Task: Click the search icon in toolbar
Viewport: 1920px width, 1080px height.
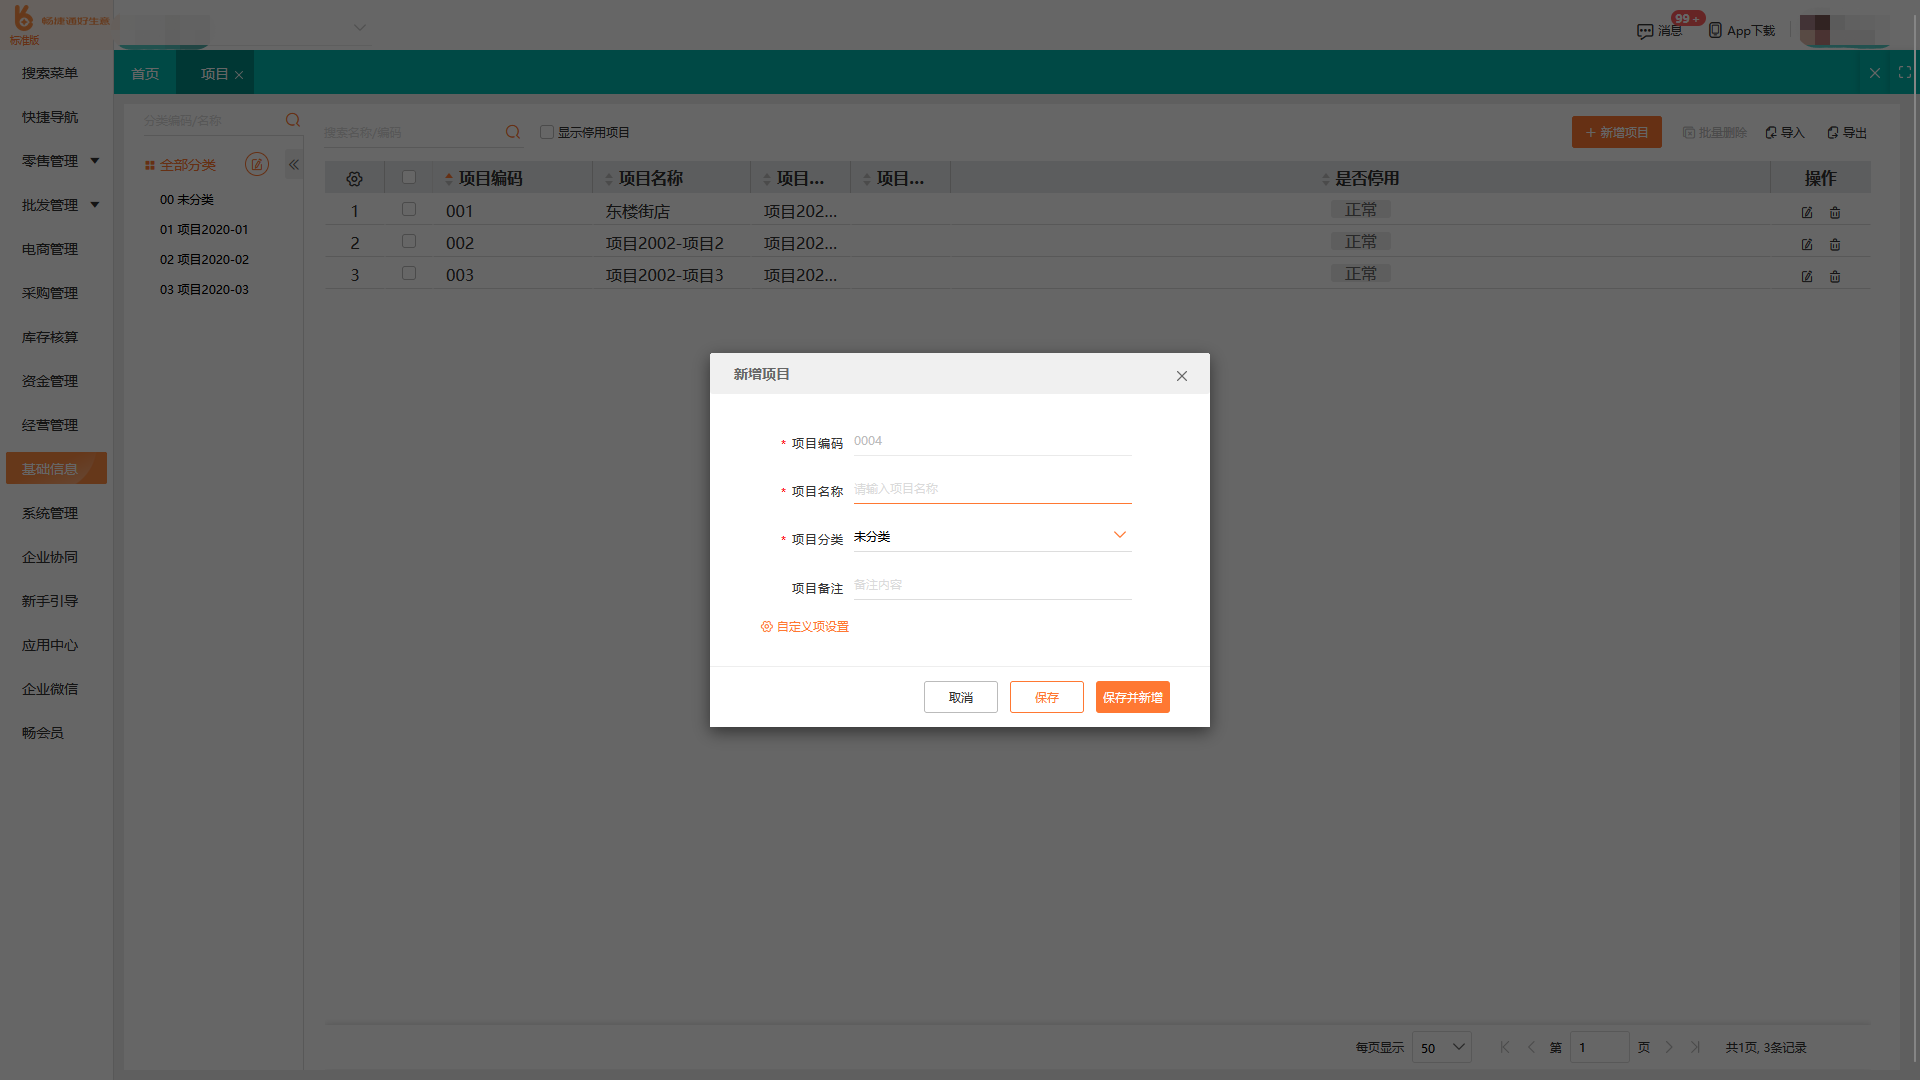Action: [x=513, y=132]
